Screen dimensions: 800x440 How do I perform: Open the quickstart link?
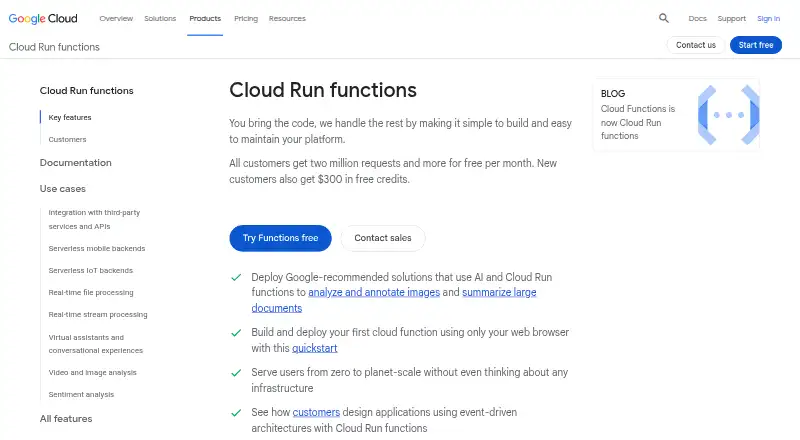pyautogui.click(x=315, y=348)
